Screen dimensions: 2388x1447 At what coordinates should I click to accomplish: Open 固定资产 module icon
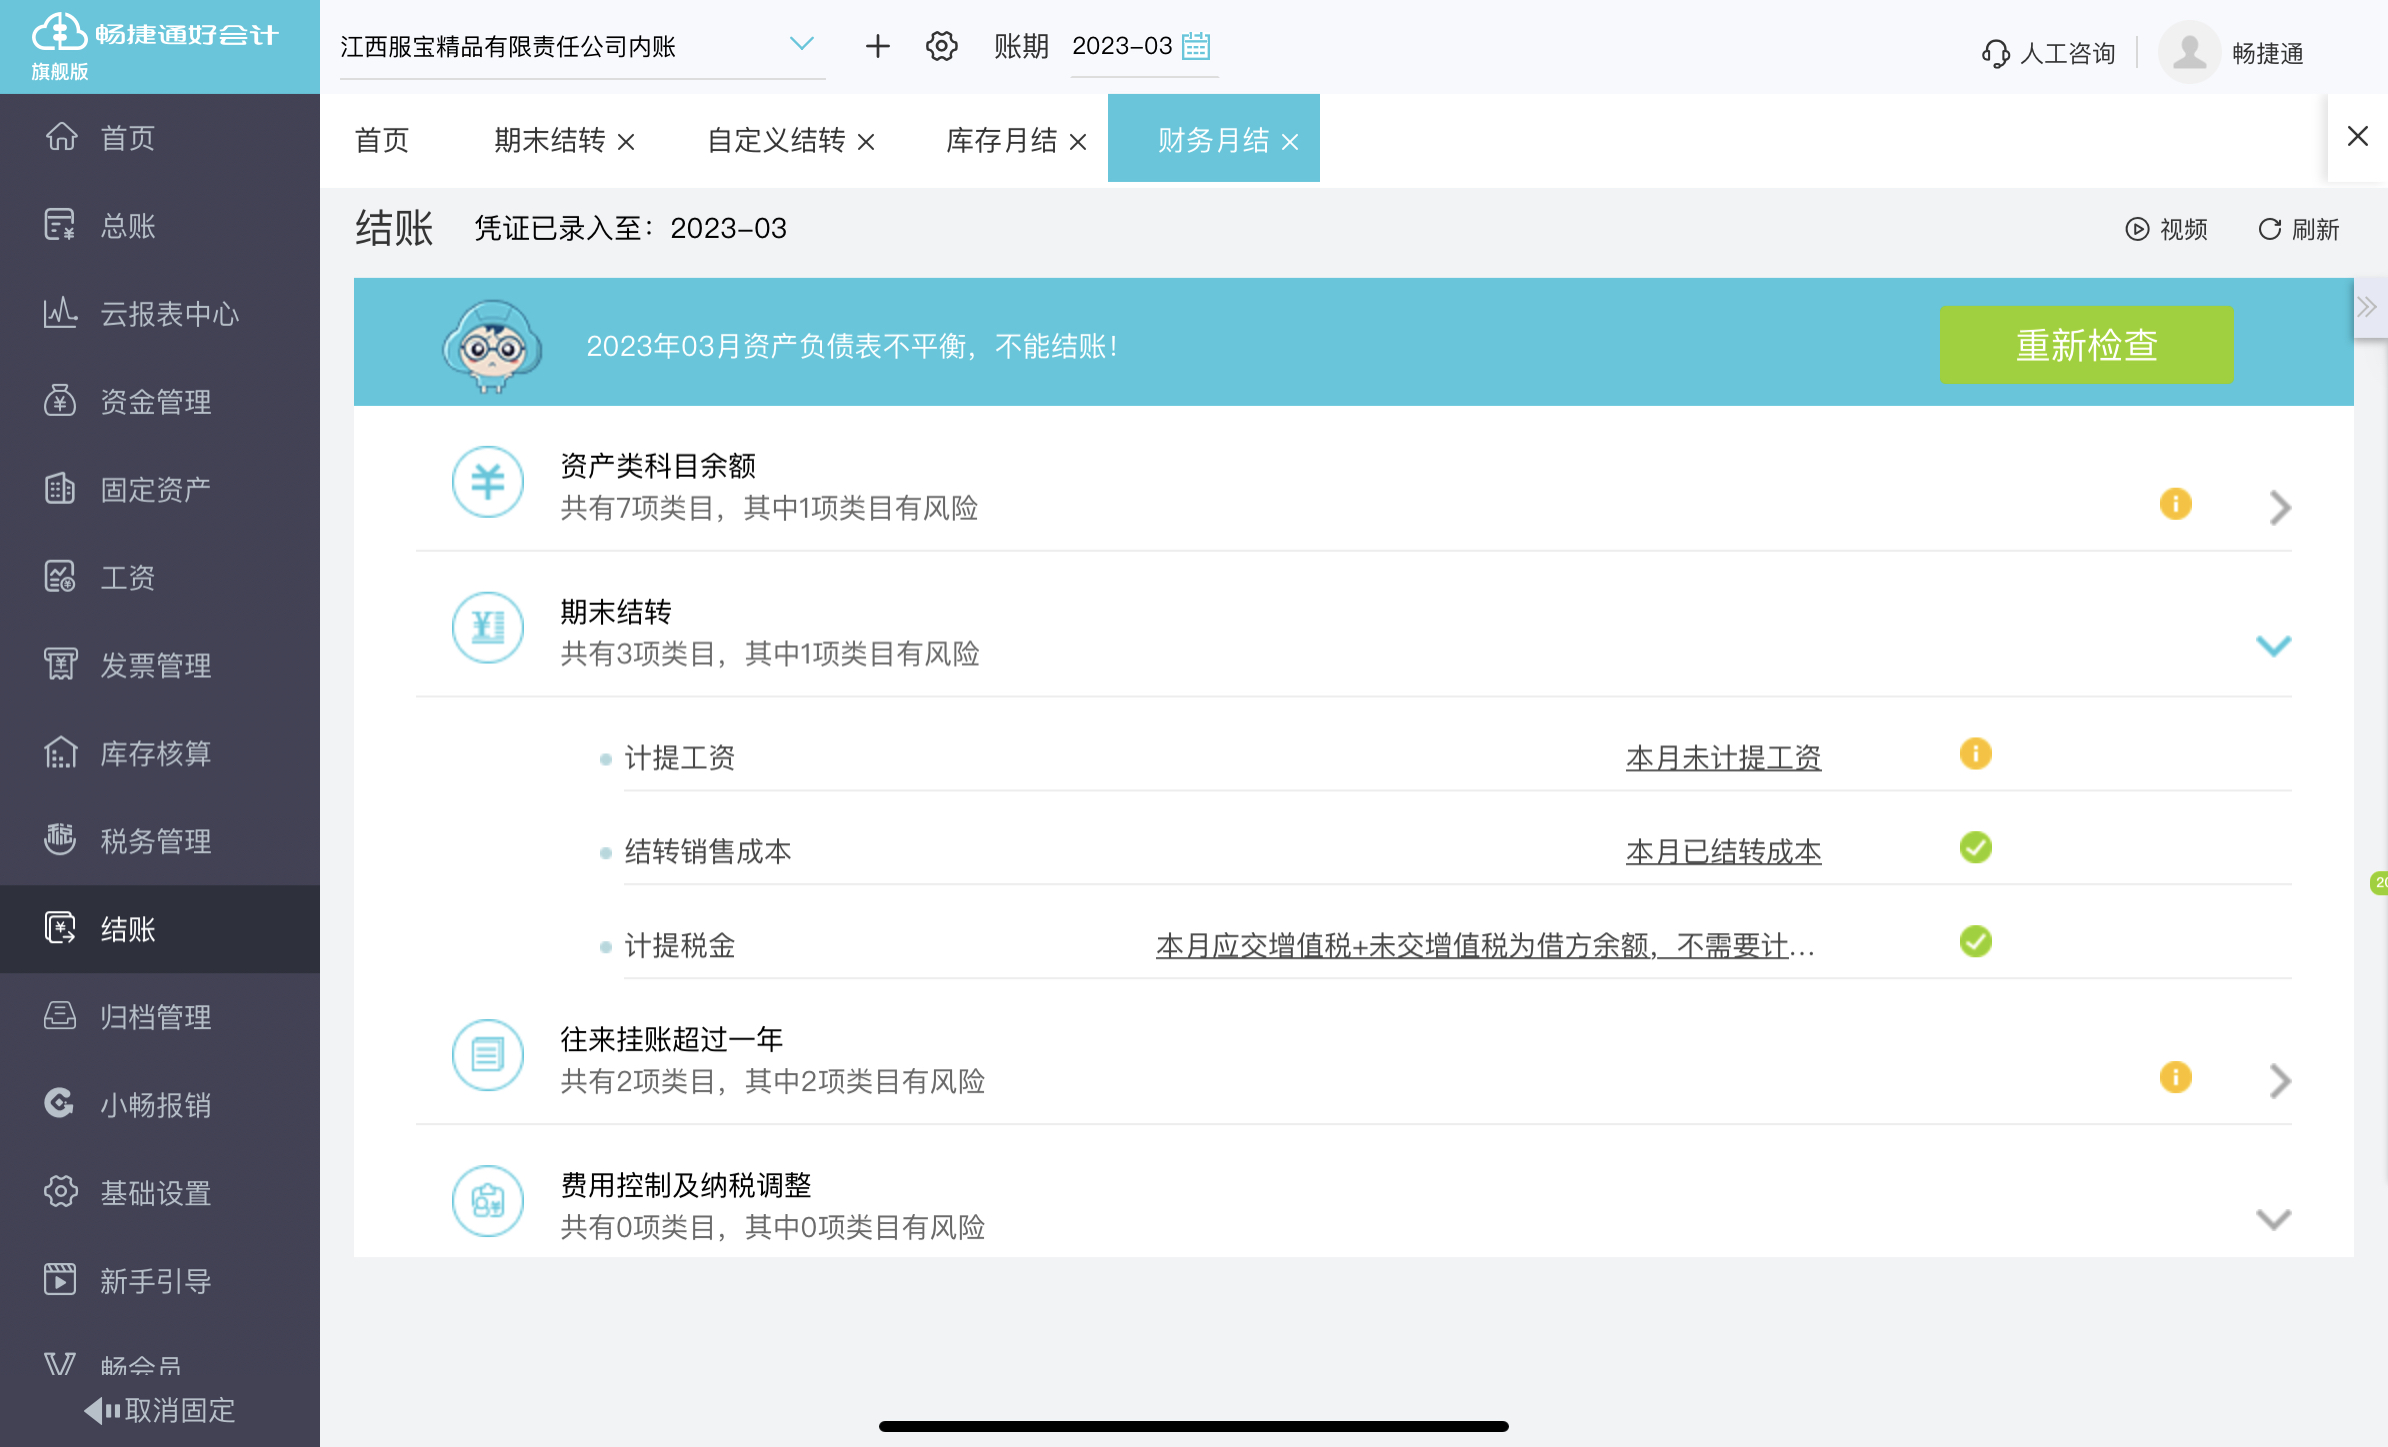point(61,490)
